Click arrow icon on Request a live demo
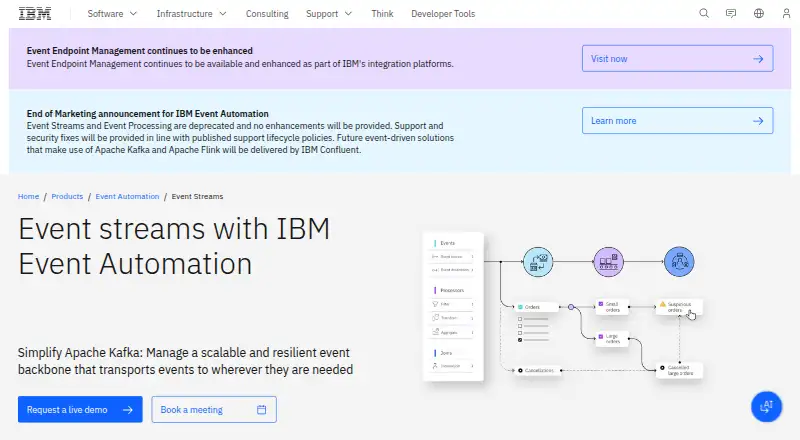800x440 pixels. click(128, 409)
